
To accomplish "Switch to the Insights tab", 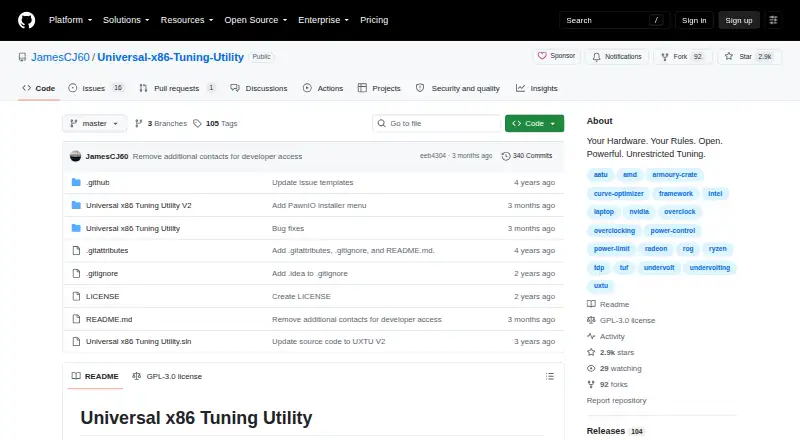I will point(537,88).
